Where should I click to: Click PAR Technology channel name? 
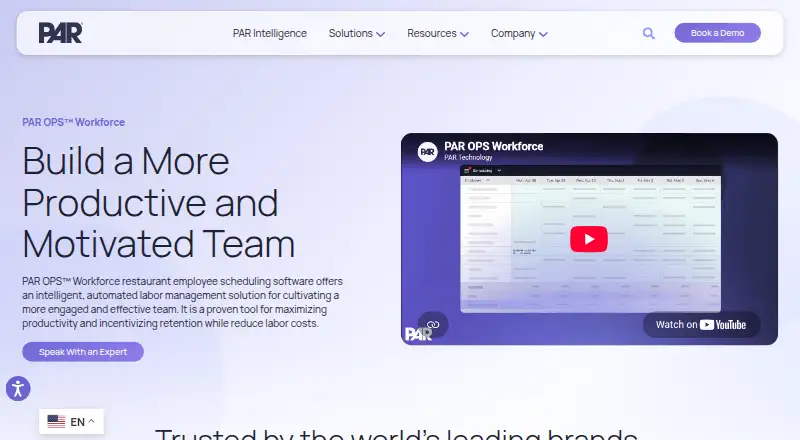coord(468,158)
